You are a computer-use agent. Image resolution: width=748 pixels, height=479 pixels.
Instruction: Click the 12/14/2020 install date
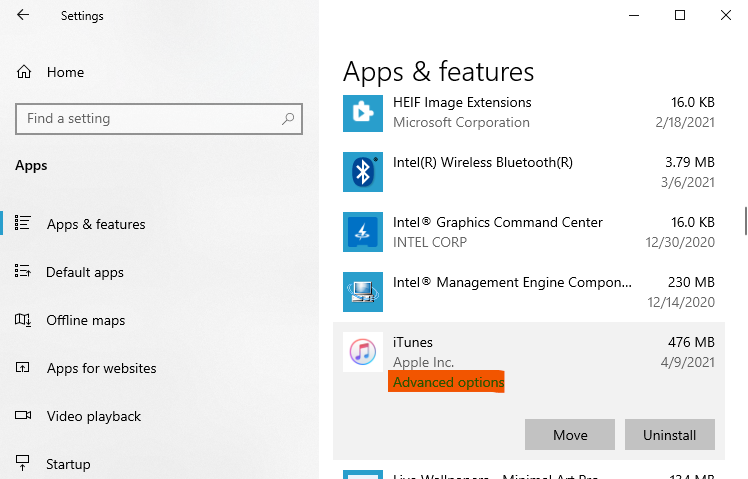point(681,302)
